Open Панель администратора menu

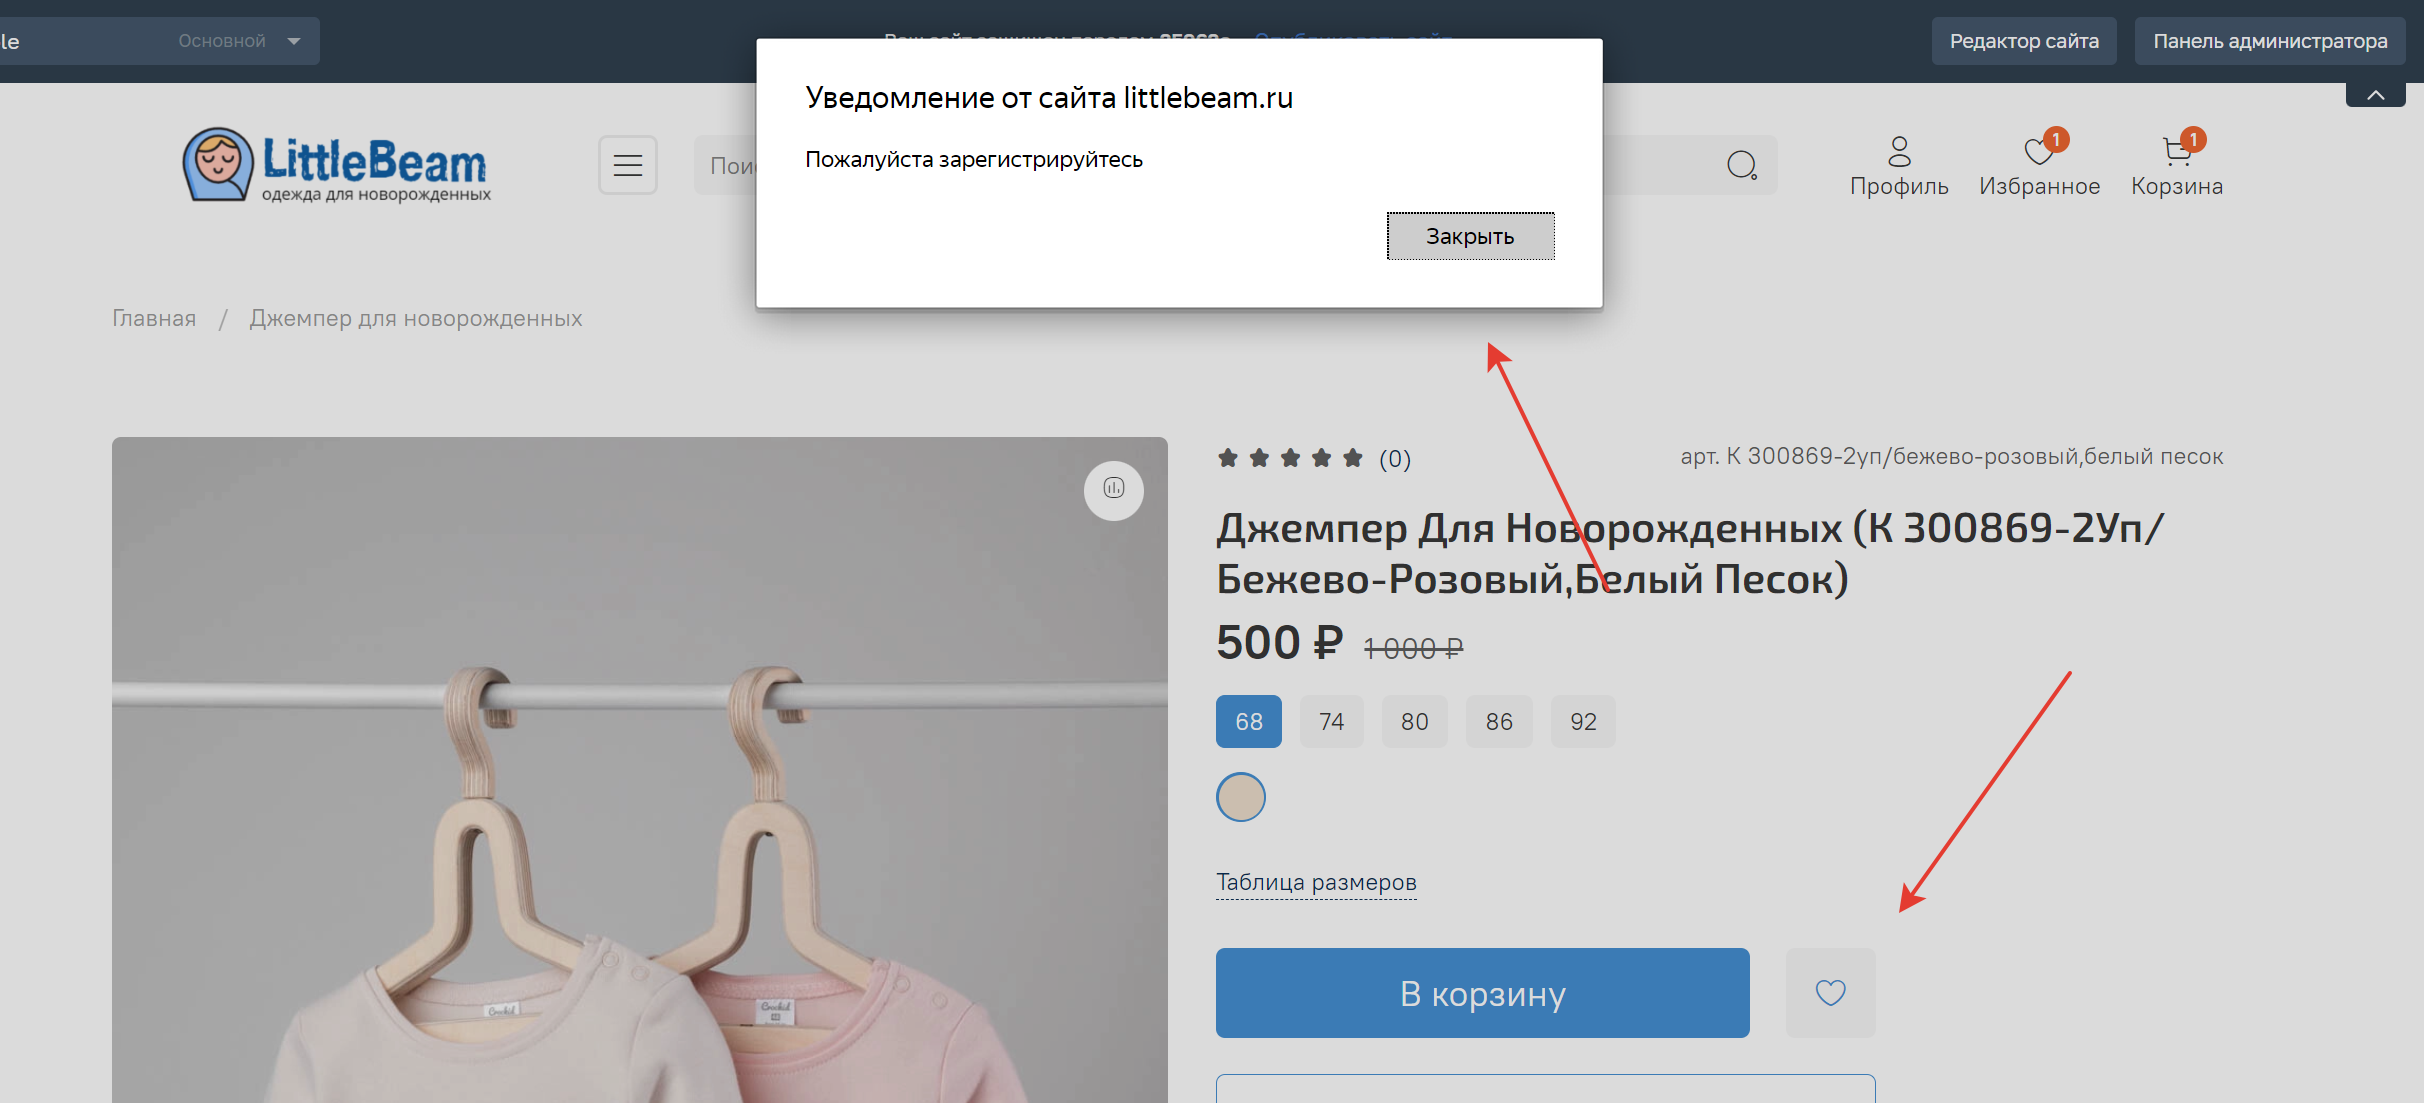coord(2269,40)
